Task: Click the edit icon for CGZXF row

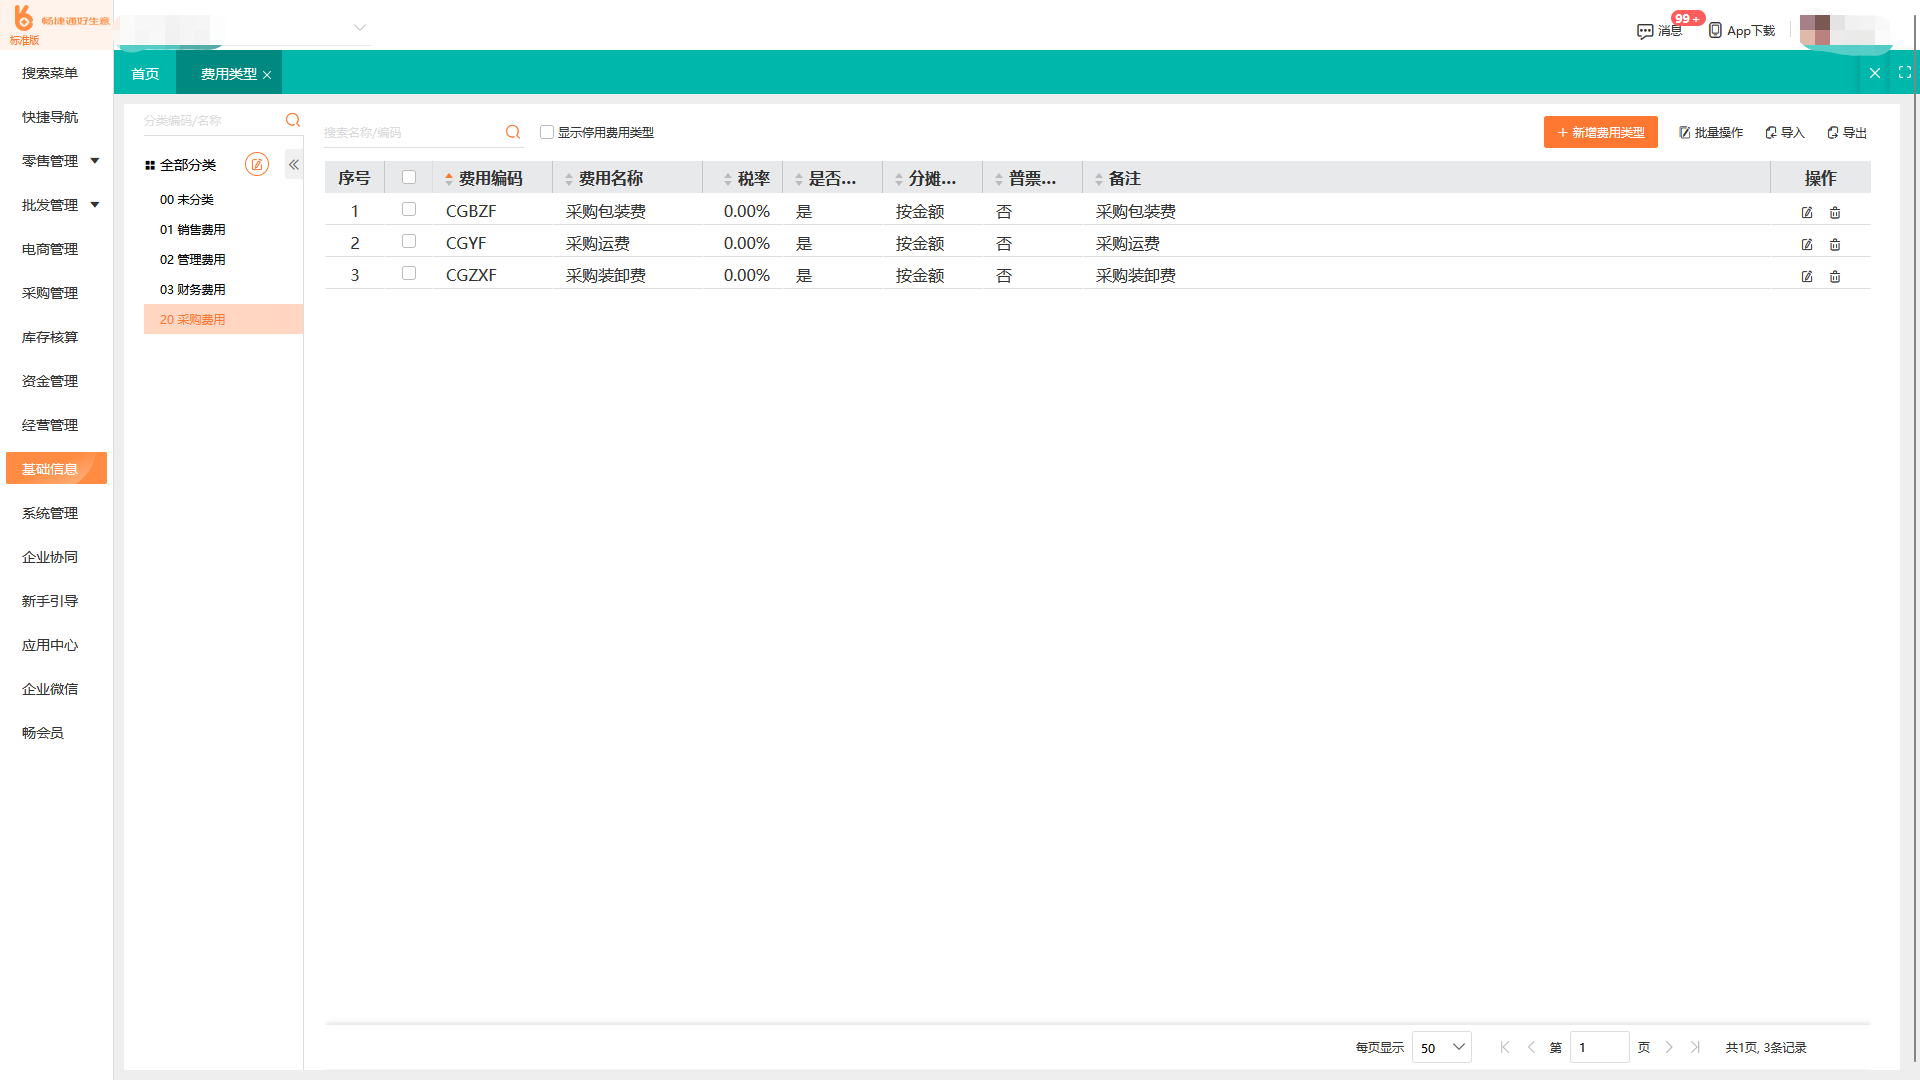Action: pyautogui.click(x=1807, y=274)
